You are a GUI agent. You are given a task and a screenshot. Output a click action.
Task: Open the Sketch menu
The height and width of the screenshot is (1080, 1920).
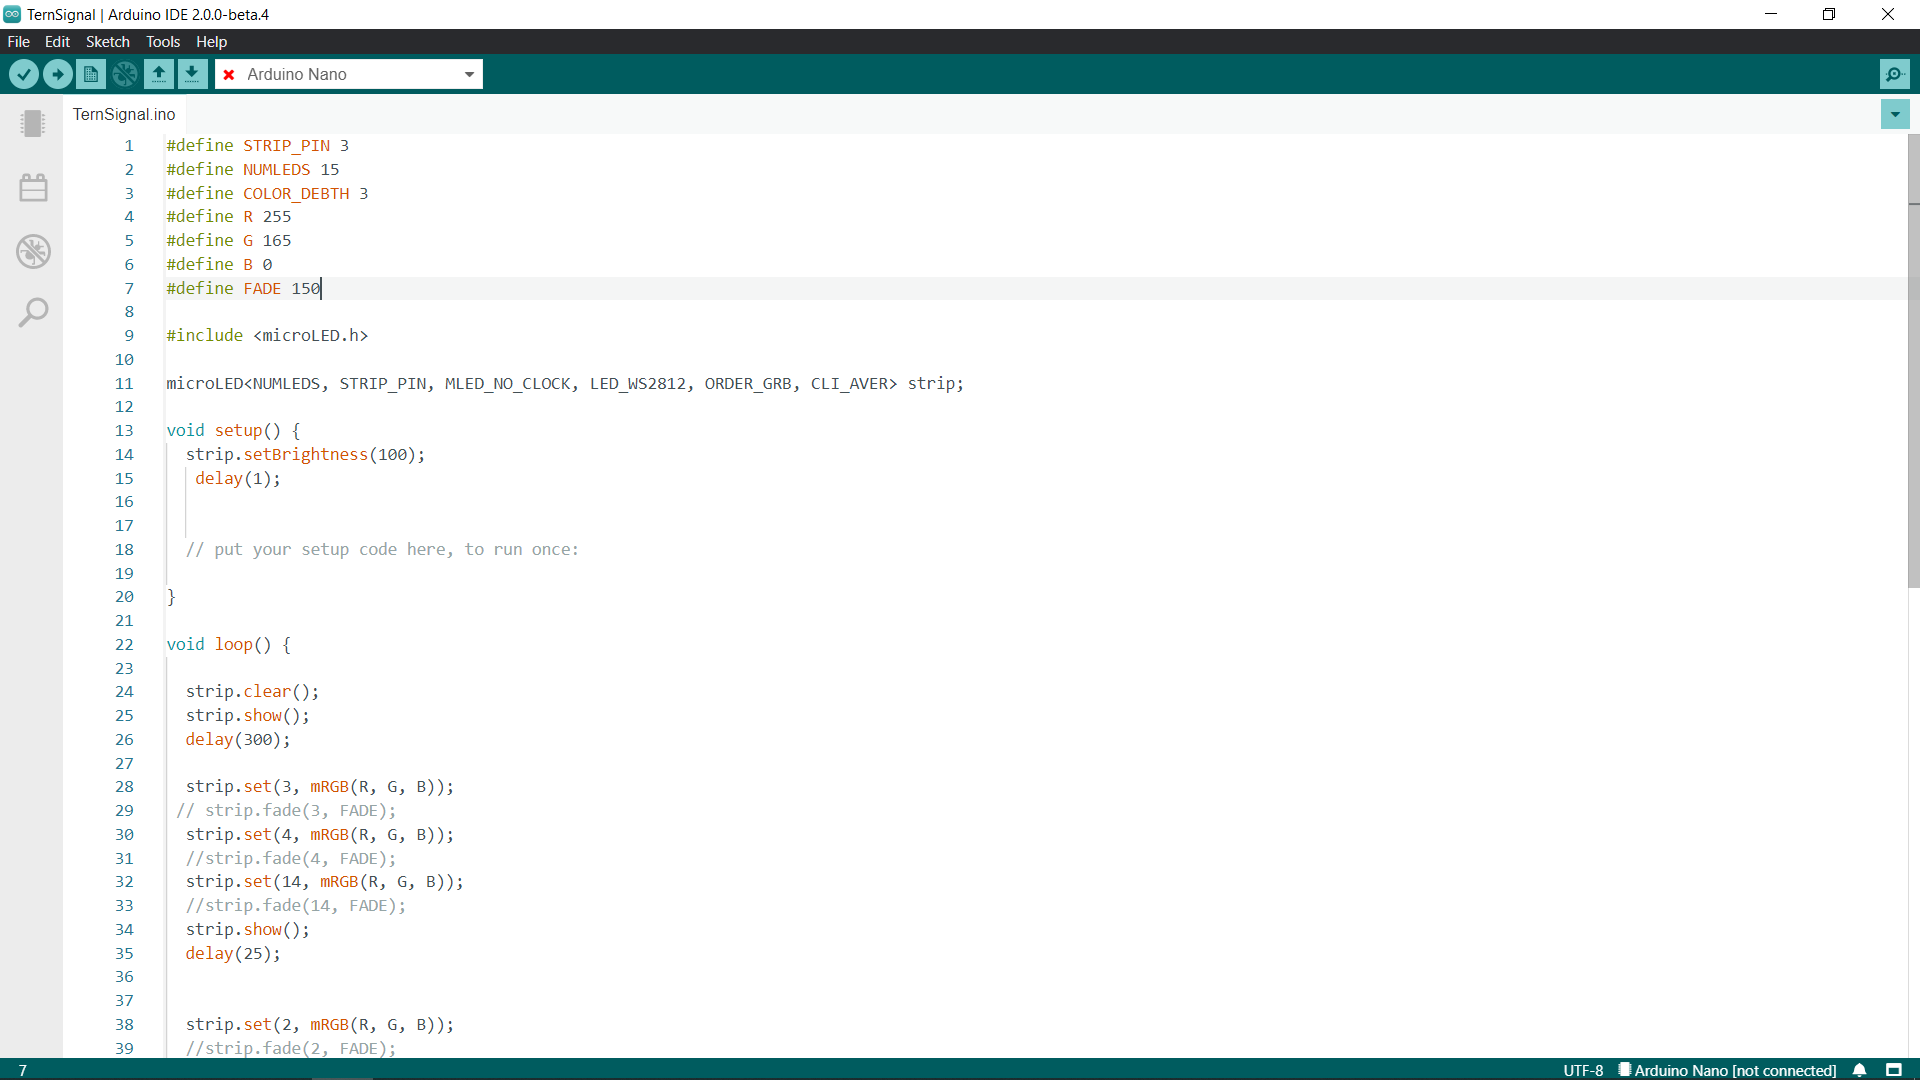point(107,42)
